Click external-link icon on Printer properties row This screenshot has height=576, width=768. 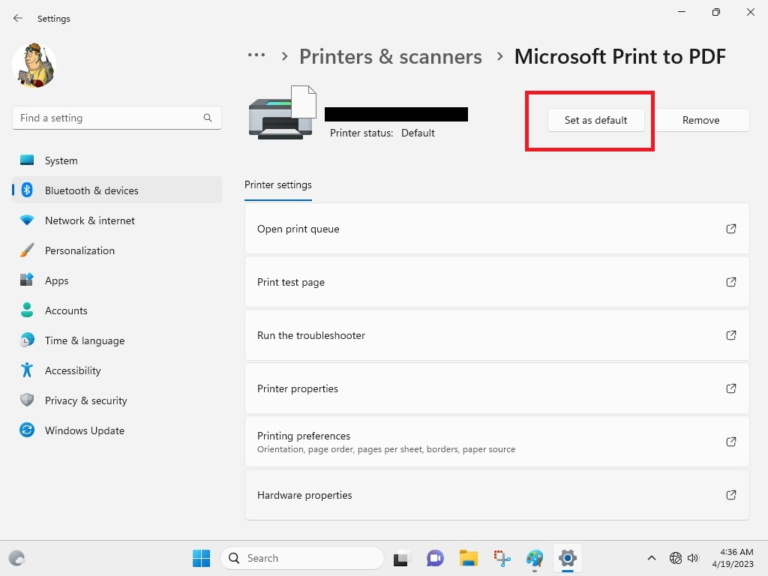731,388
